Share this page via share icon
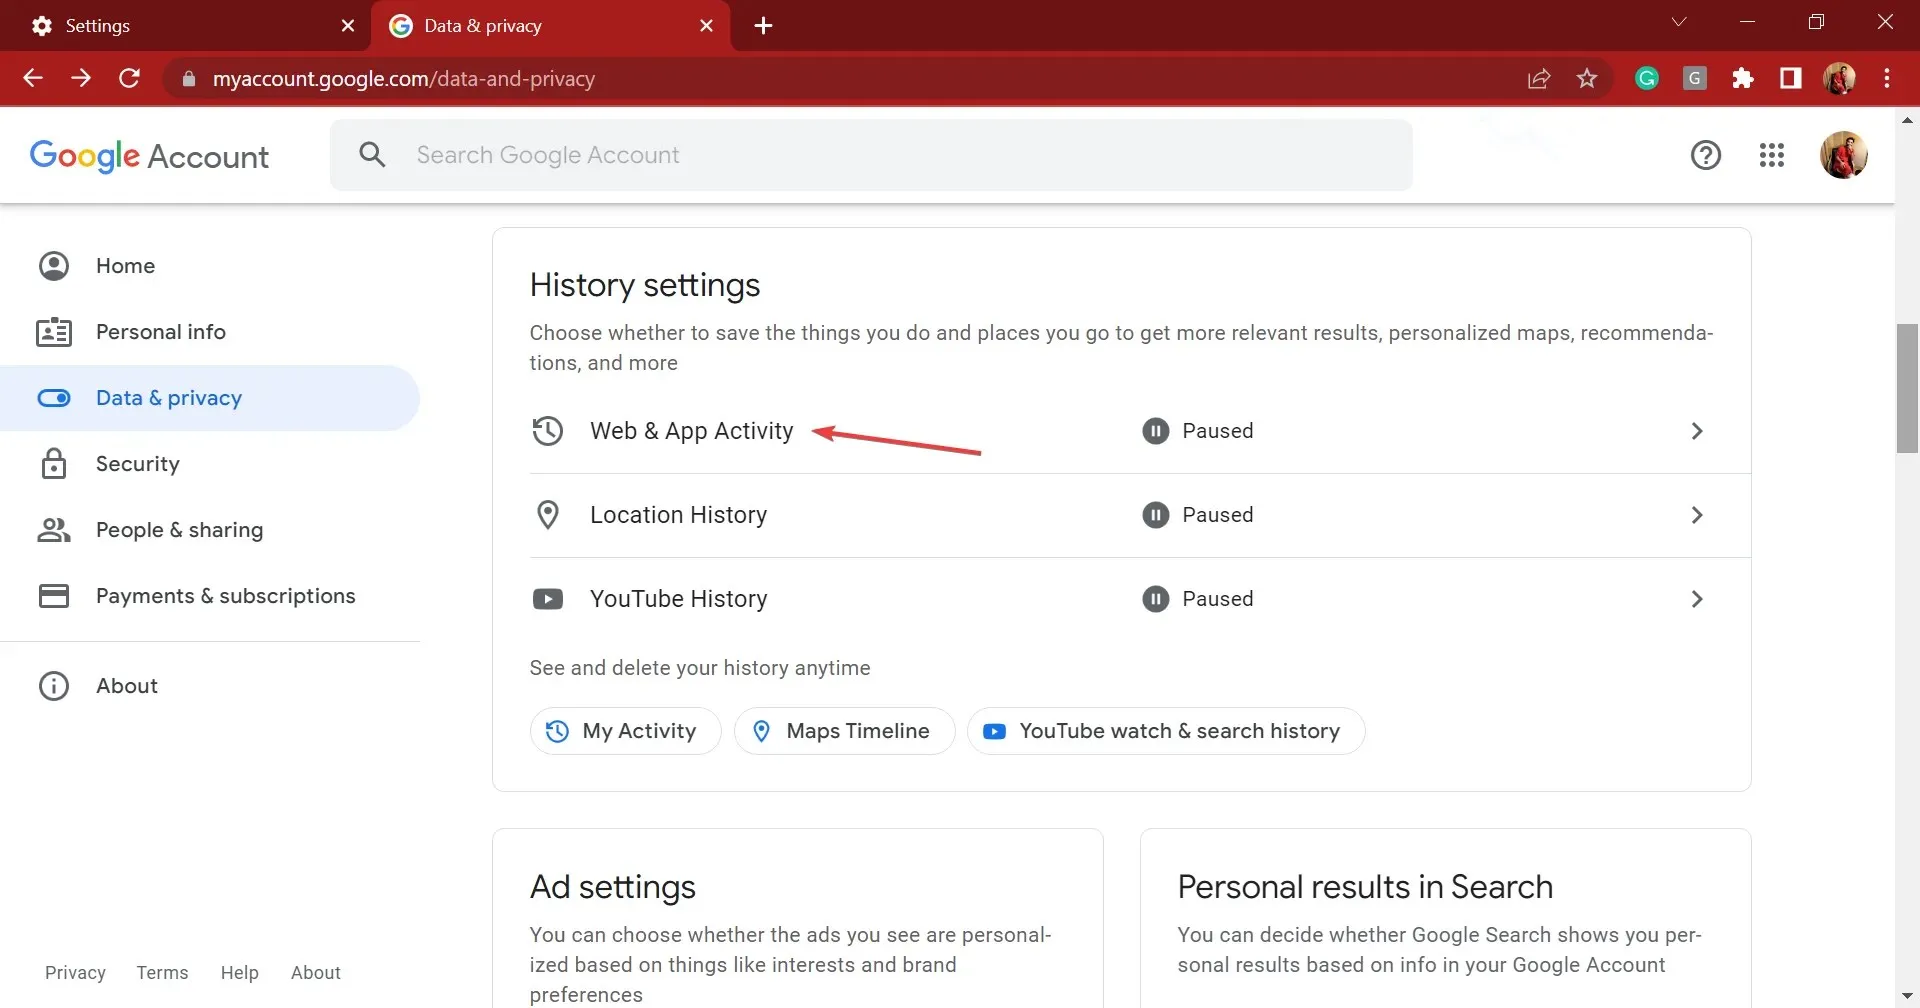 pyautogui.click(x=1539, y=78)
